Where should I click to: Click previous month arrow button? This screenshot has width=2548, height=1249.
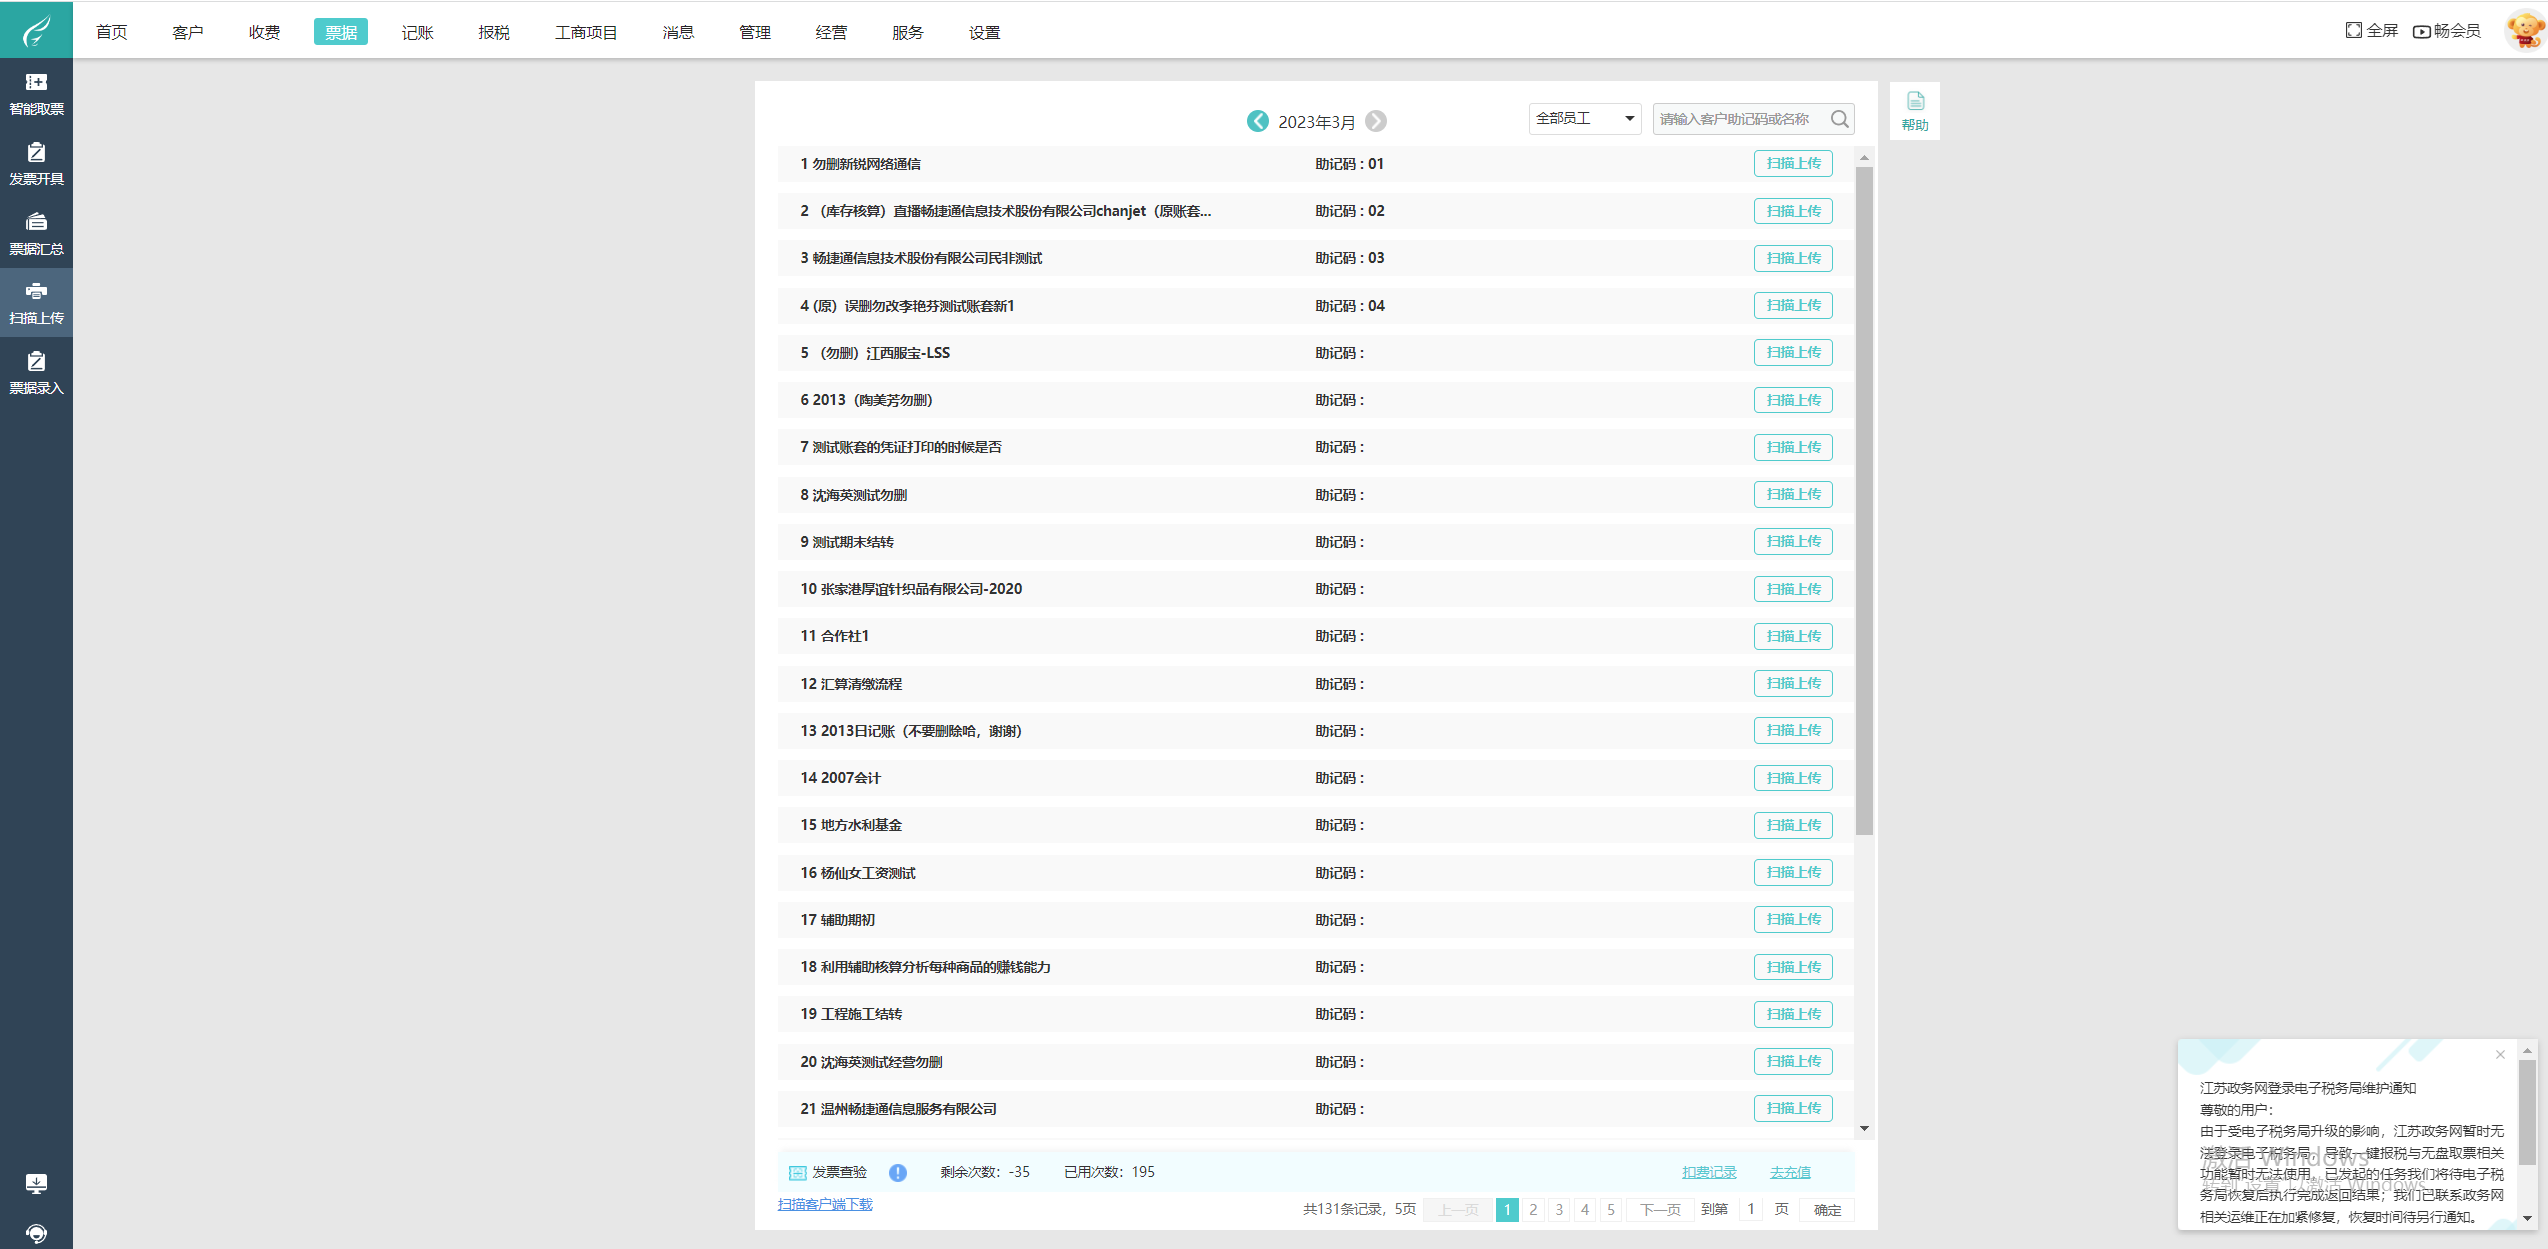click(1258, 122)
